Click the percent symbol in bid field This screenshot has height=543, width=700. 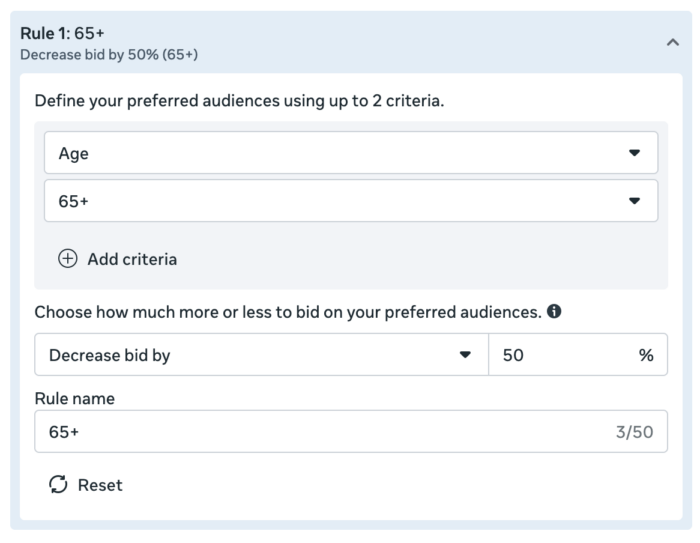(x=646, y=355)
